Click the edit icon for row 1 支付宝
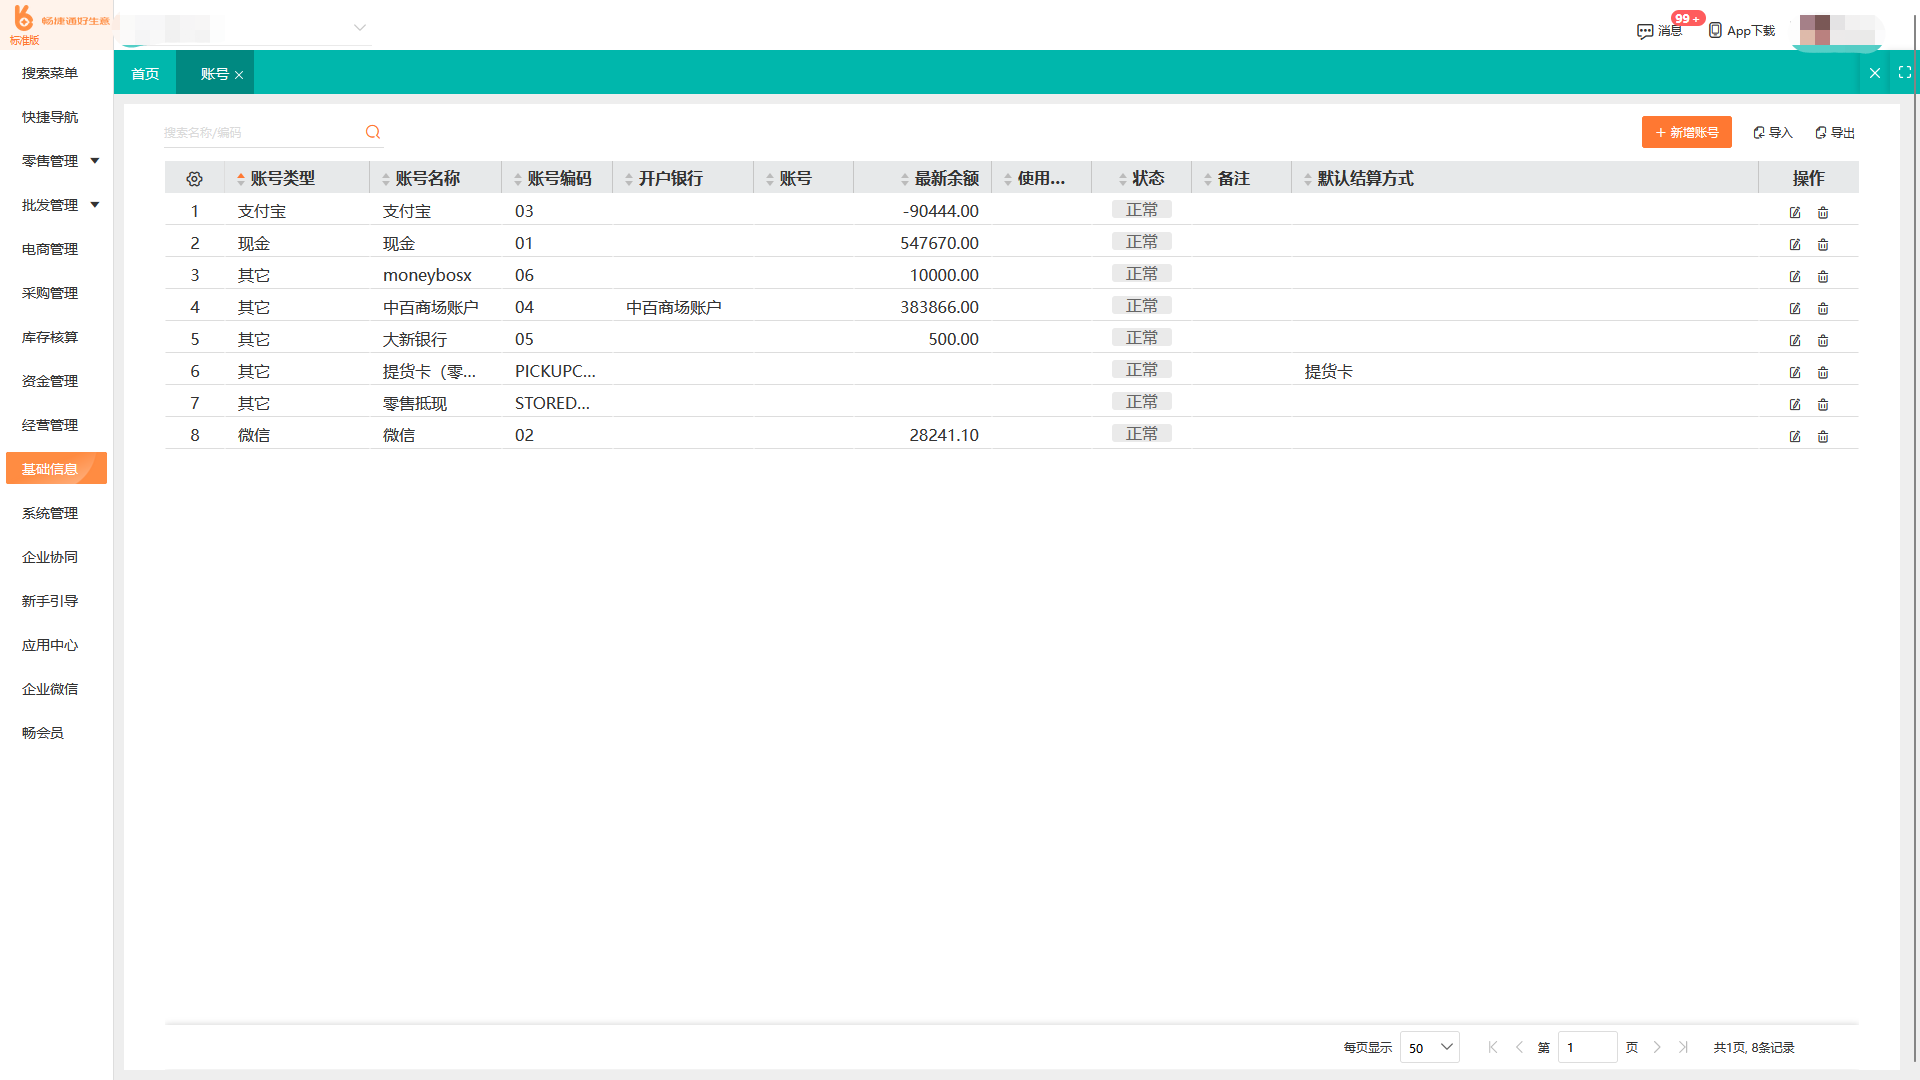The width and height of the screenshot is (1920, 1080). (x=1795, y=211)
